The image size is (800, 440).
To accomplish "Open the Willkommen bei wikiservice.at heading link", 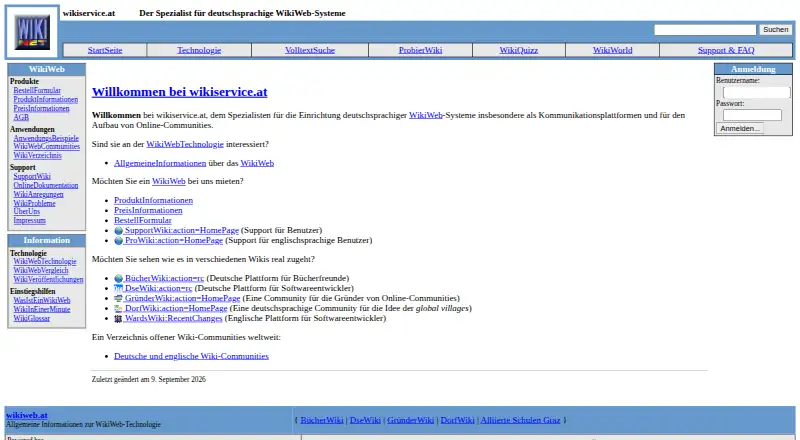I will (x=180, y=92).
